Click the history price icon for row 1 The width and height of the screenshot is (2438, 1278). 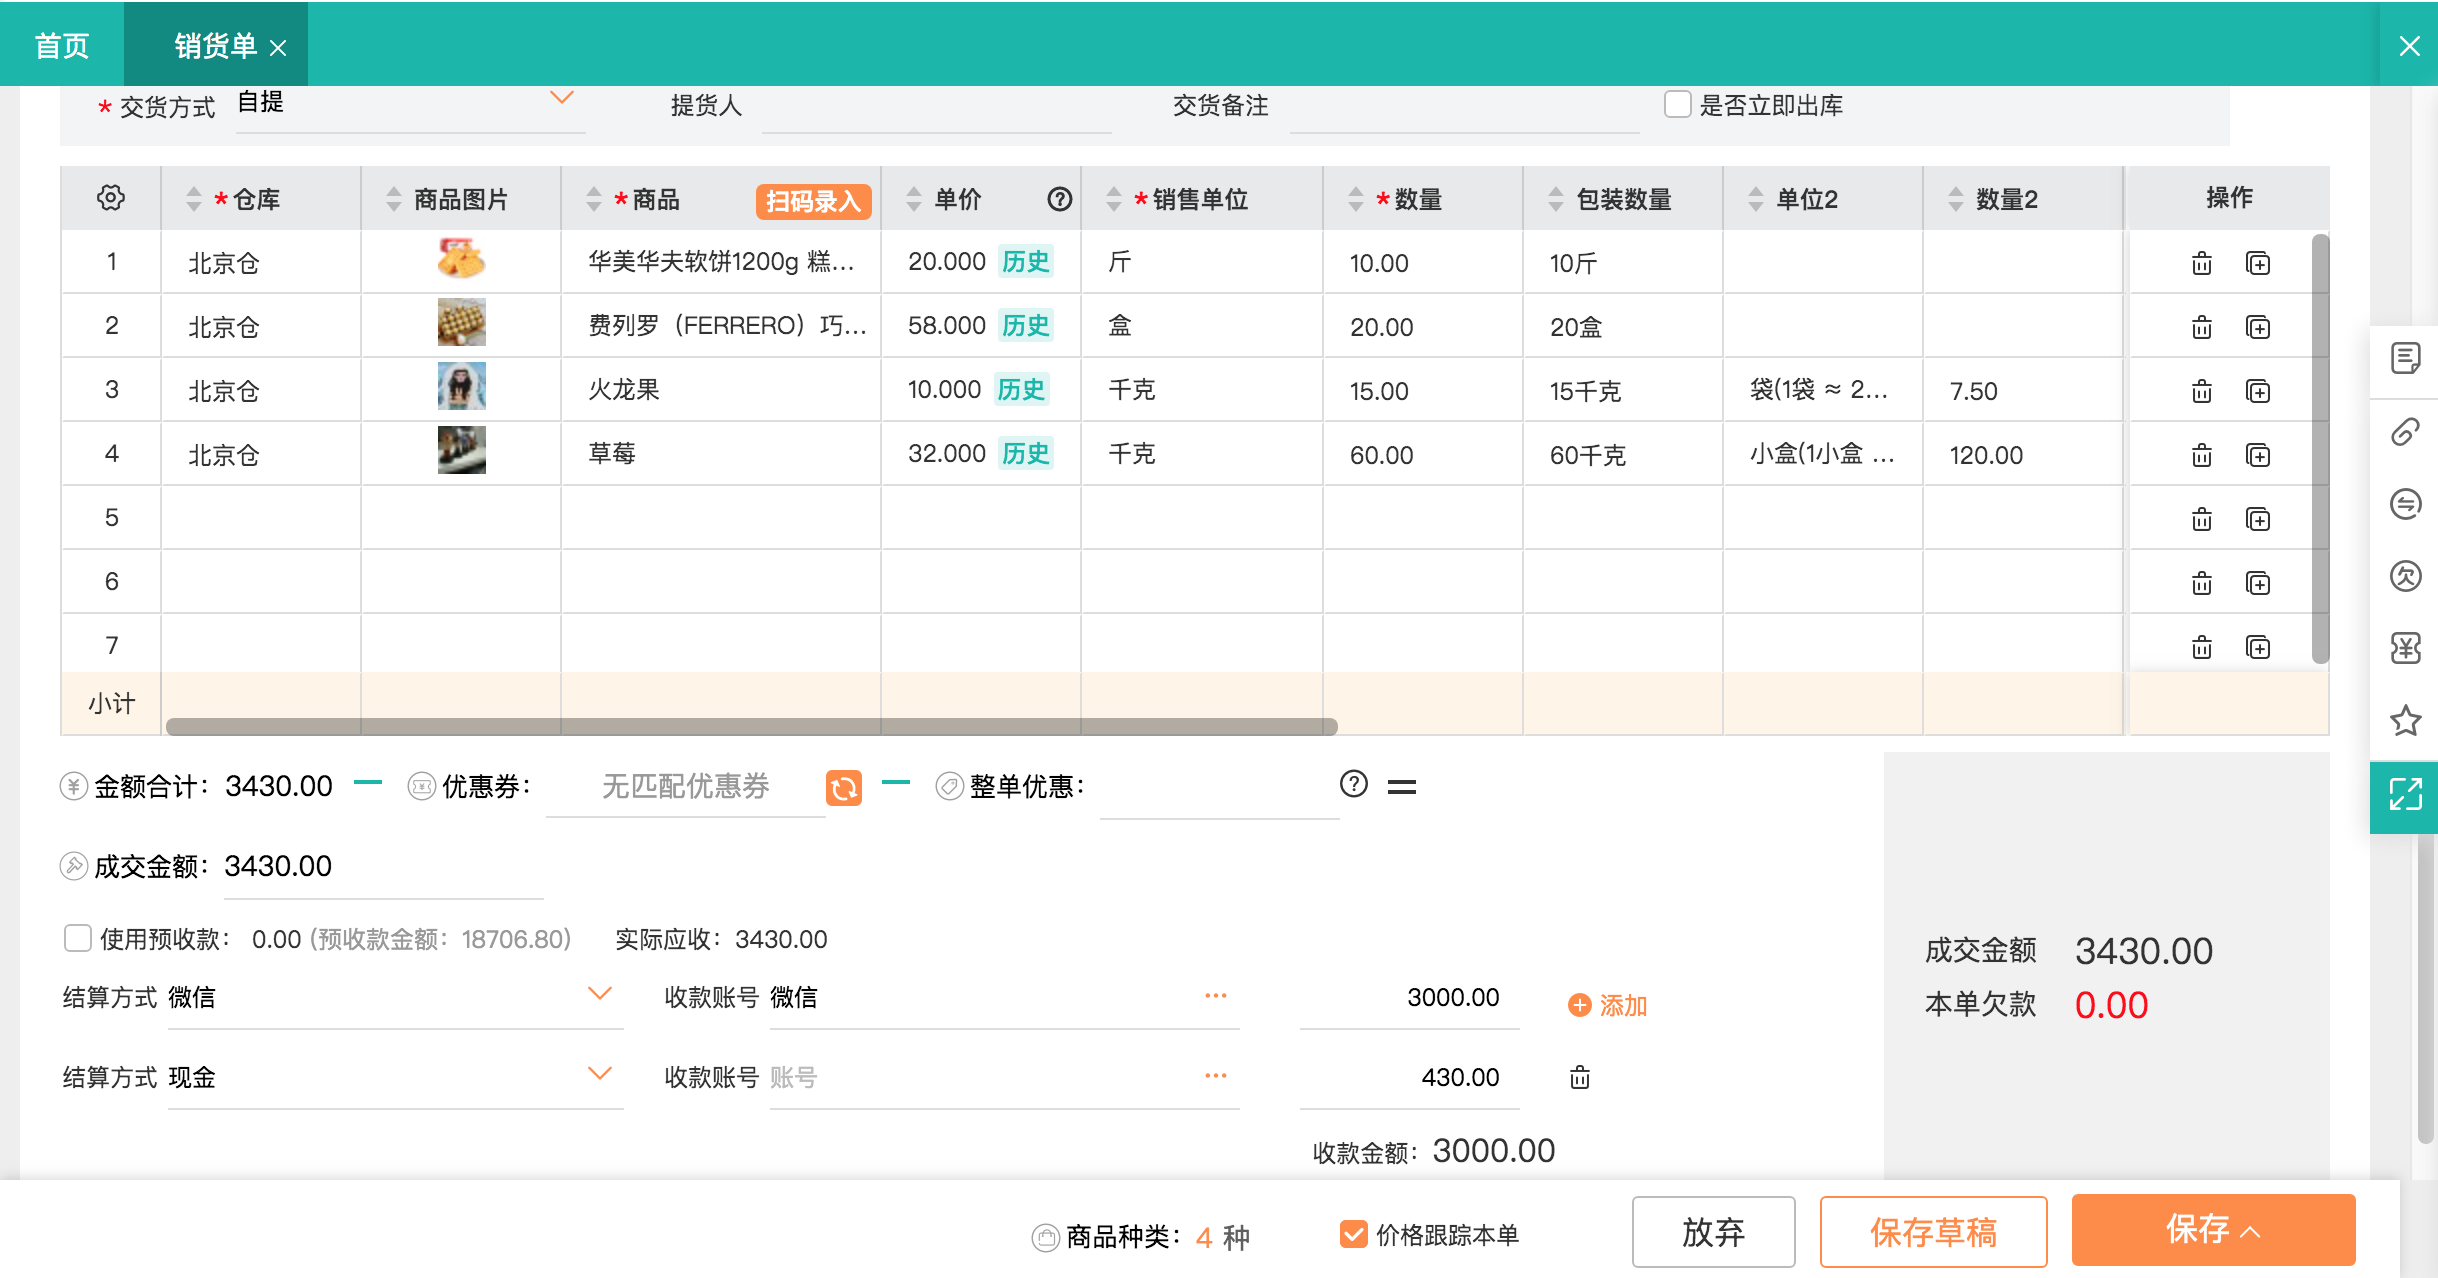tap(1026, 261)
